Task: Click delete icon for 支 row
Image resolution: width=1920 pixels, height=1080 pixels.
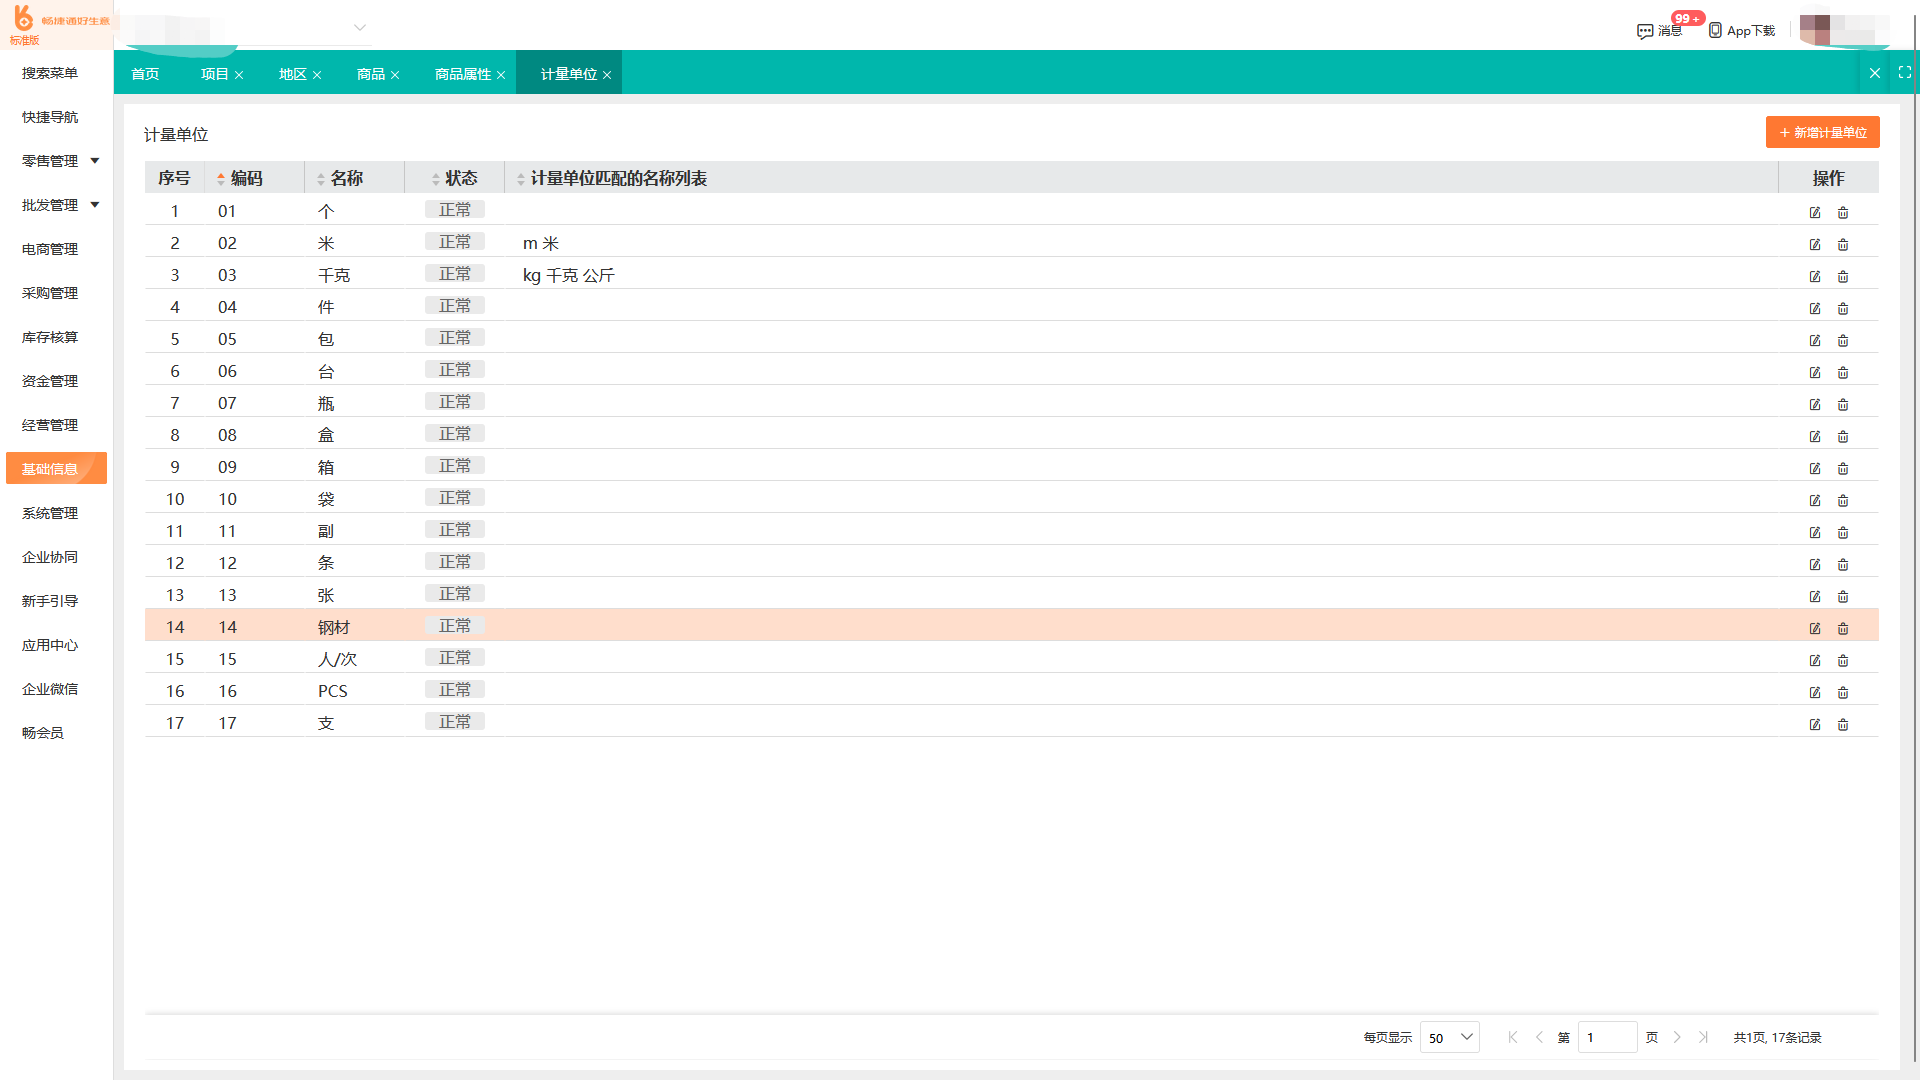Action: tap(1844, 723)
